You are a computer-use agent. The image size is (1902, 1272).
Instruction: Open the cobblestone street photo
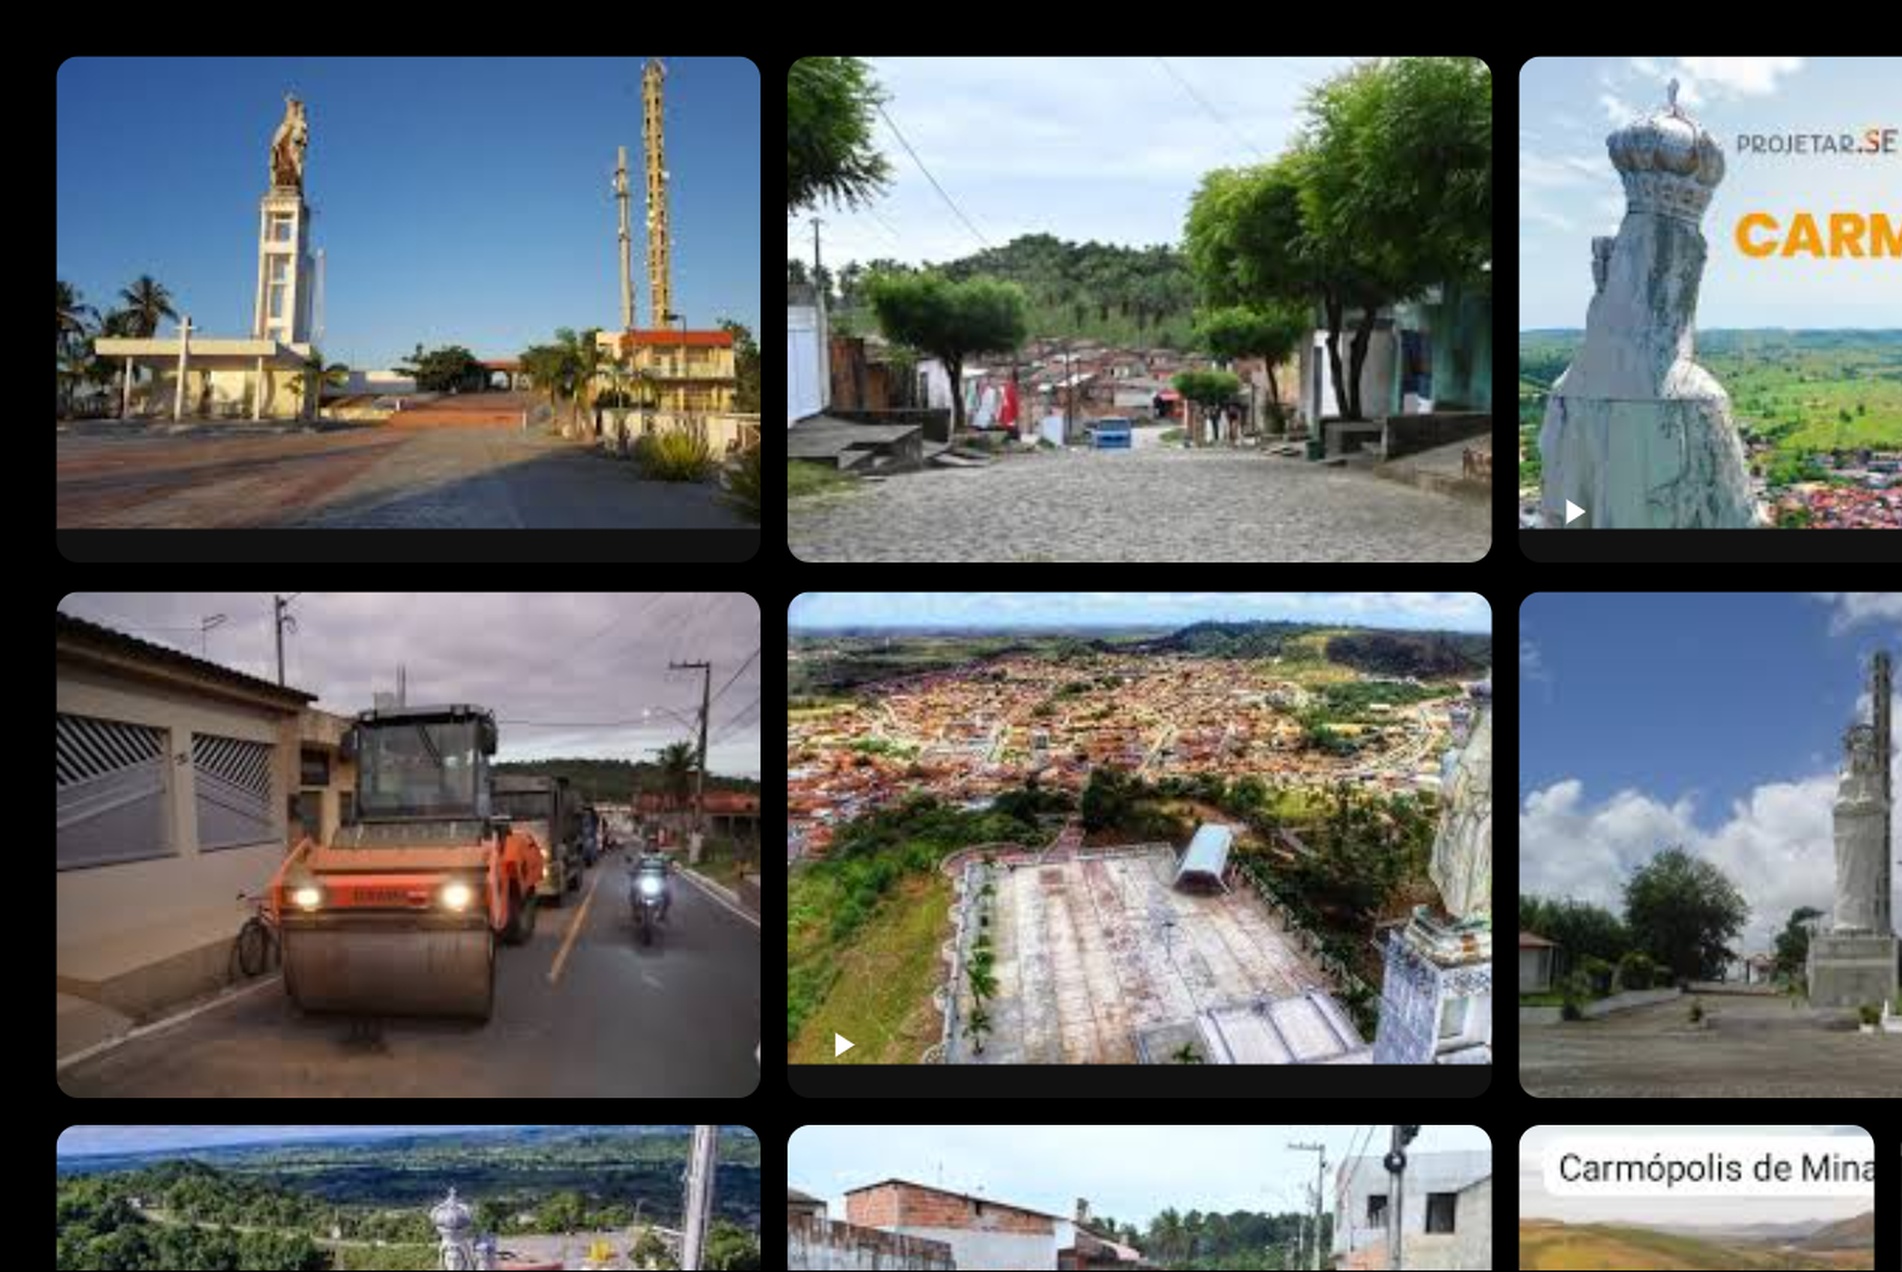coord(1139,308)
